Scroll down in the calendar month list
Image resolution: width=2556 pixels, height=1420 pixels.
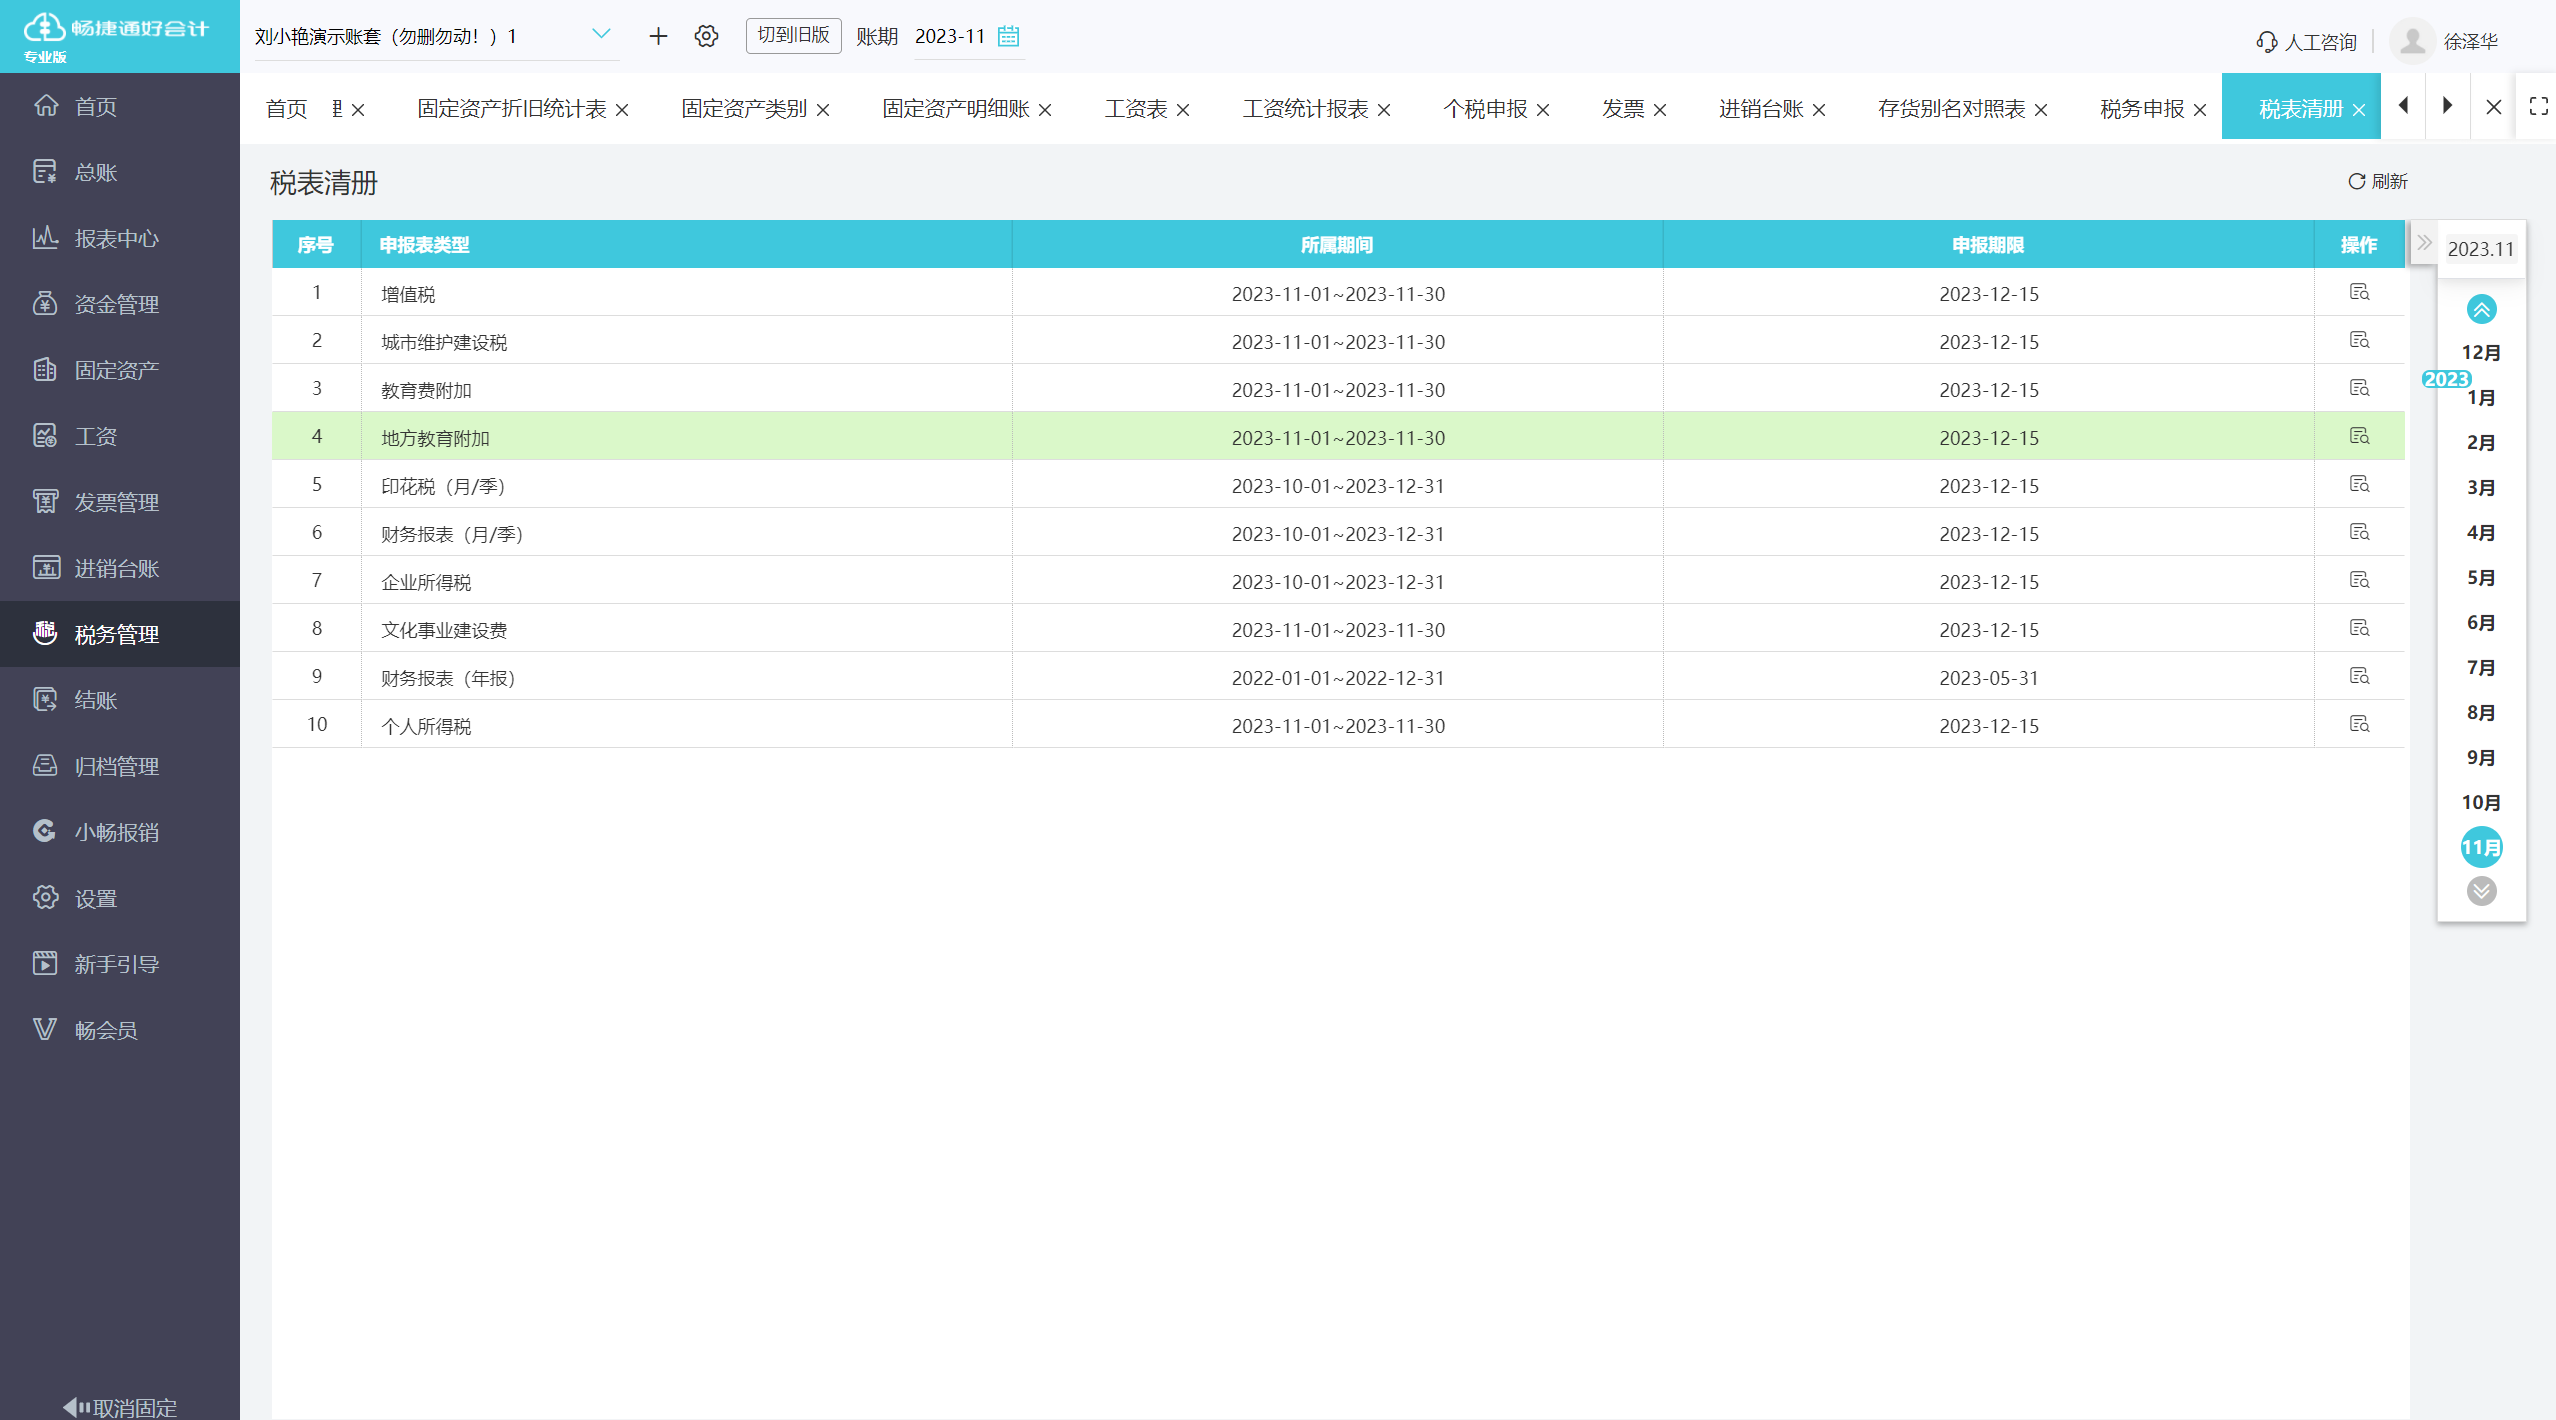(x=2481, y=890)
